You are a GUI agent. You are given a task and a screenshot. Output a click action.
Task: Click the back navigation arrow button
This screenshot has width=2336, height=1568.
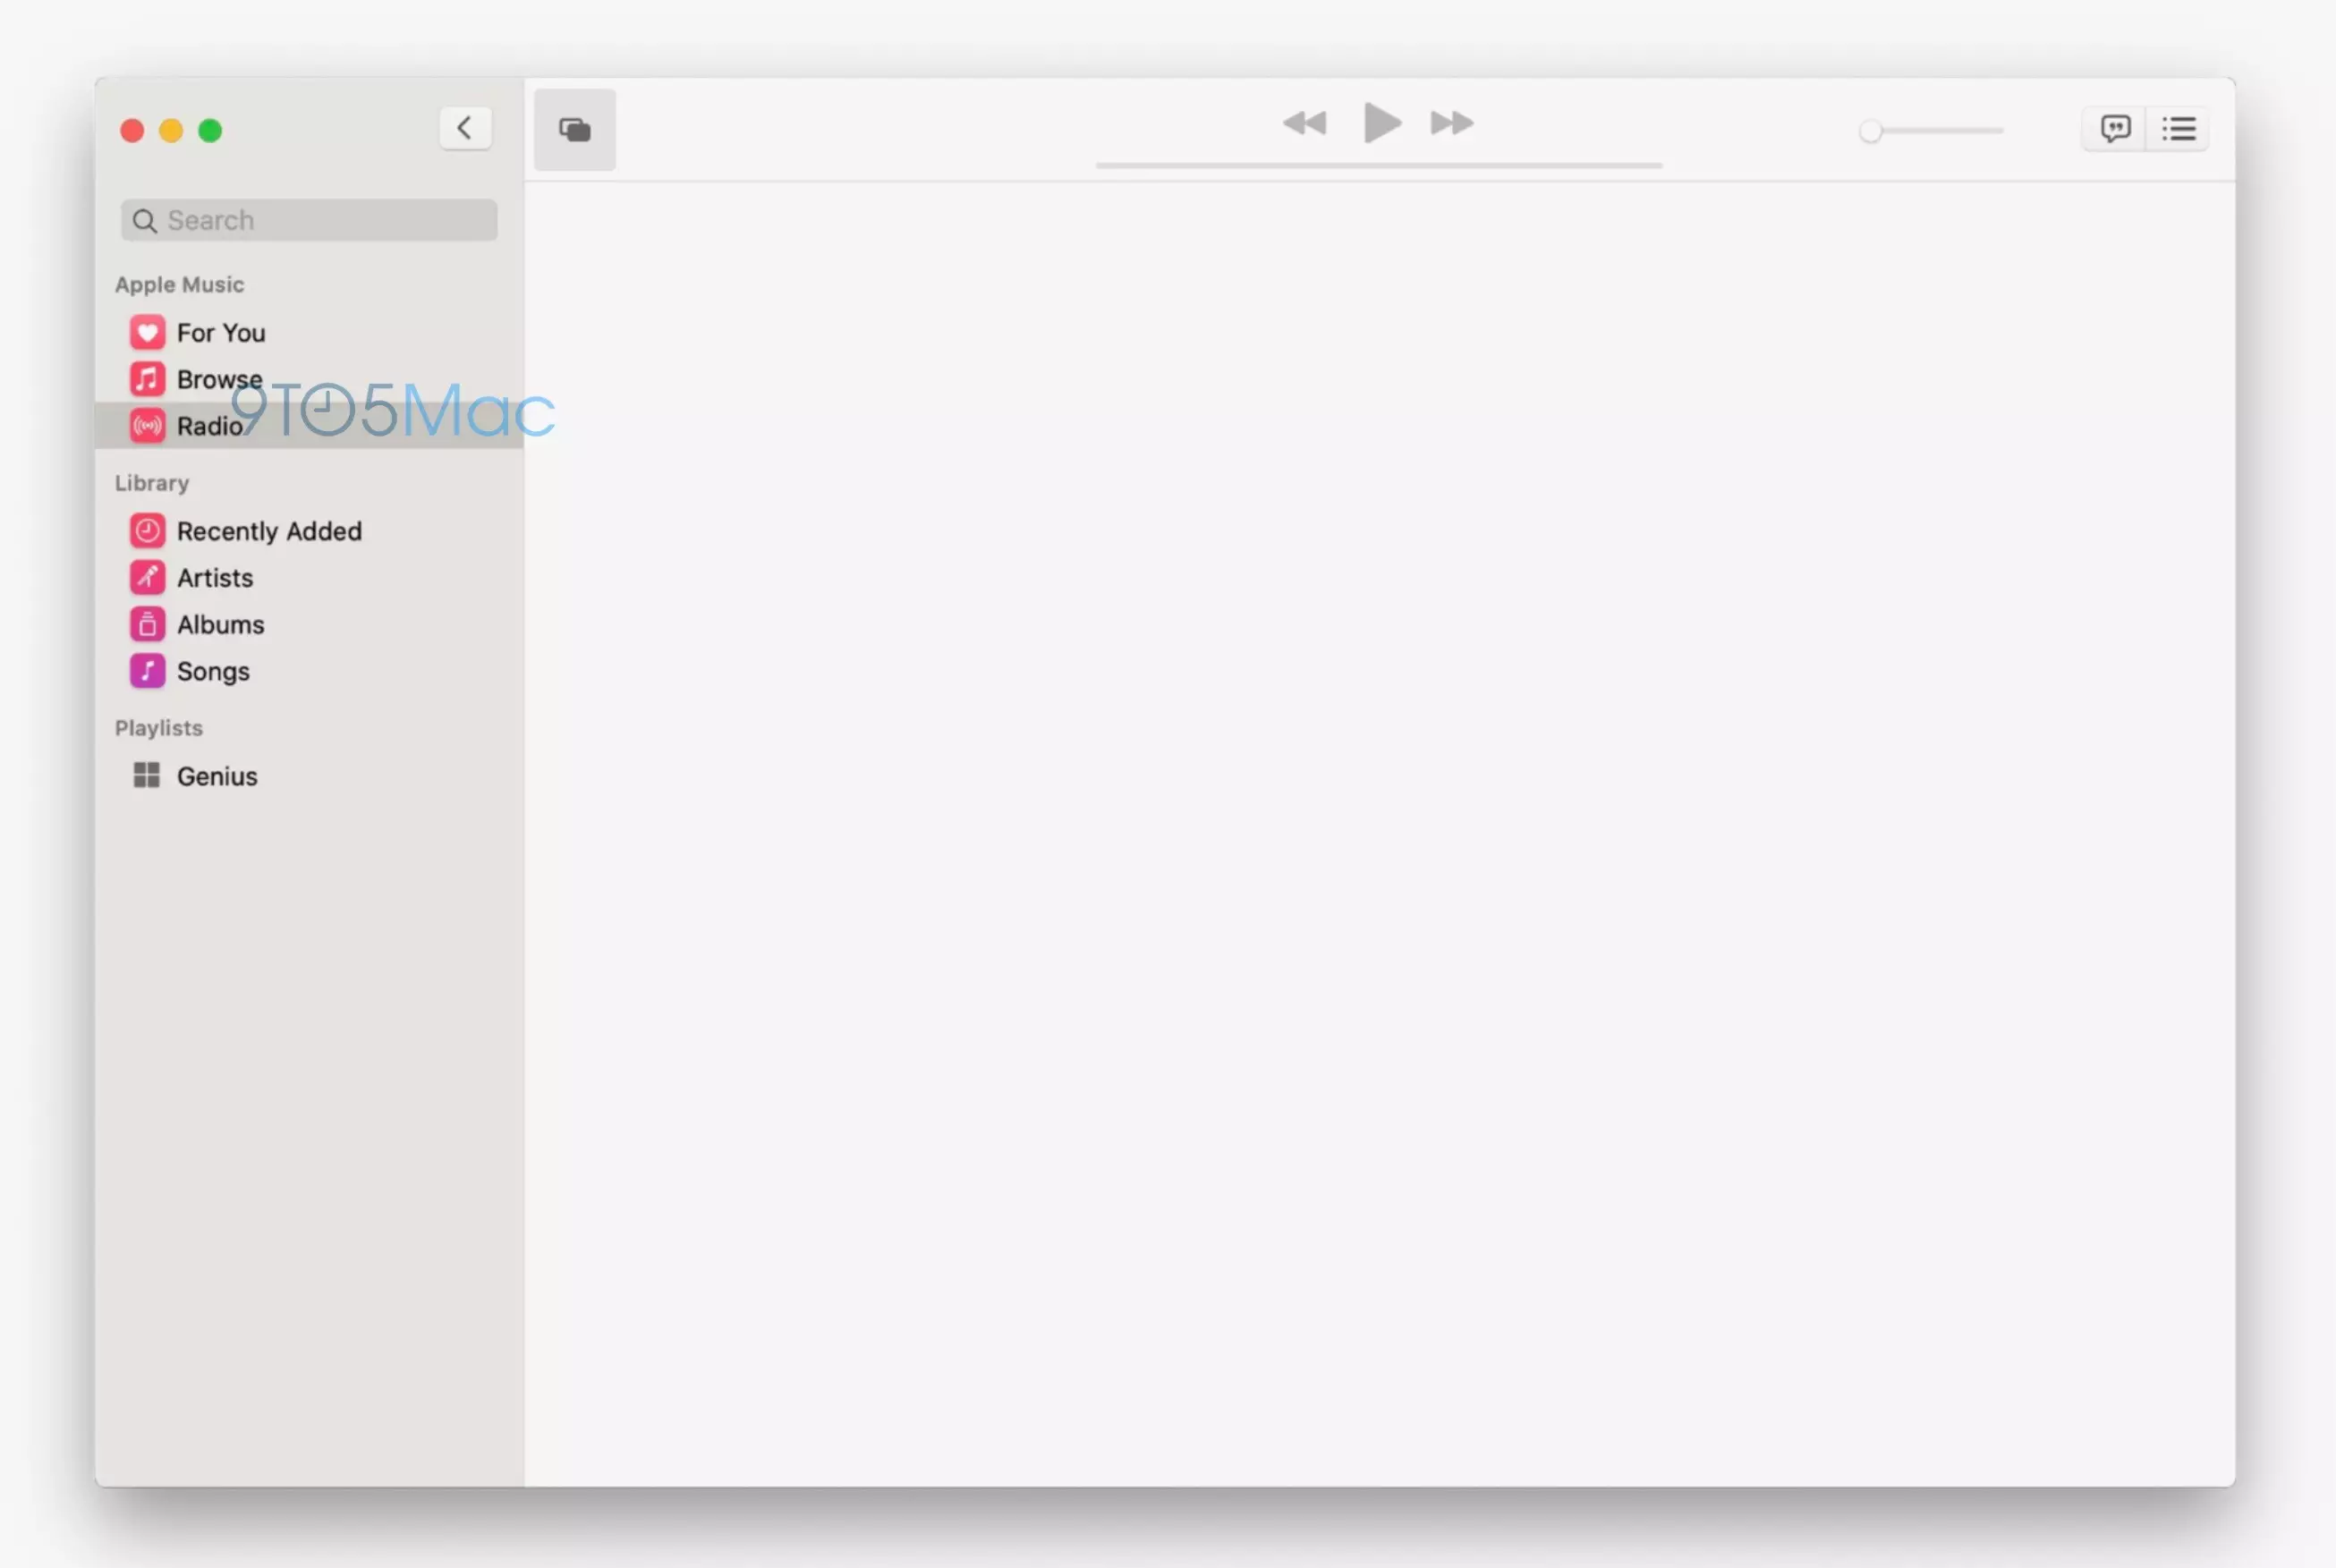(x=465, y=128)
